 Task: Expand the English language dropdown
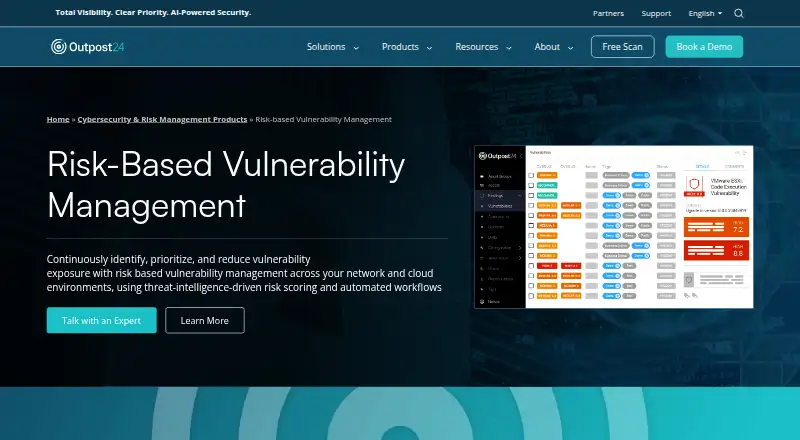pos(705,13)
